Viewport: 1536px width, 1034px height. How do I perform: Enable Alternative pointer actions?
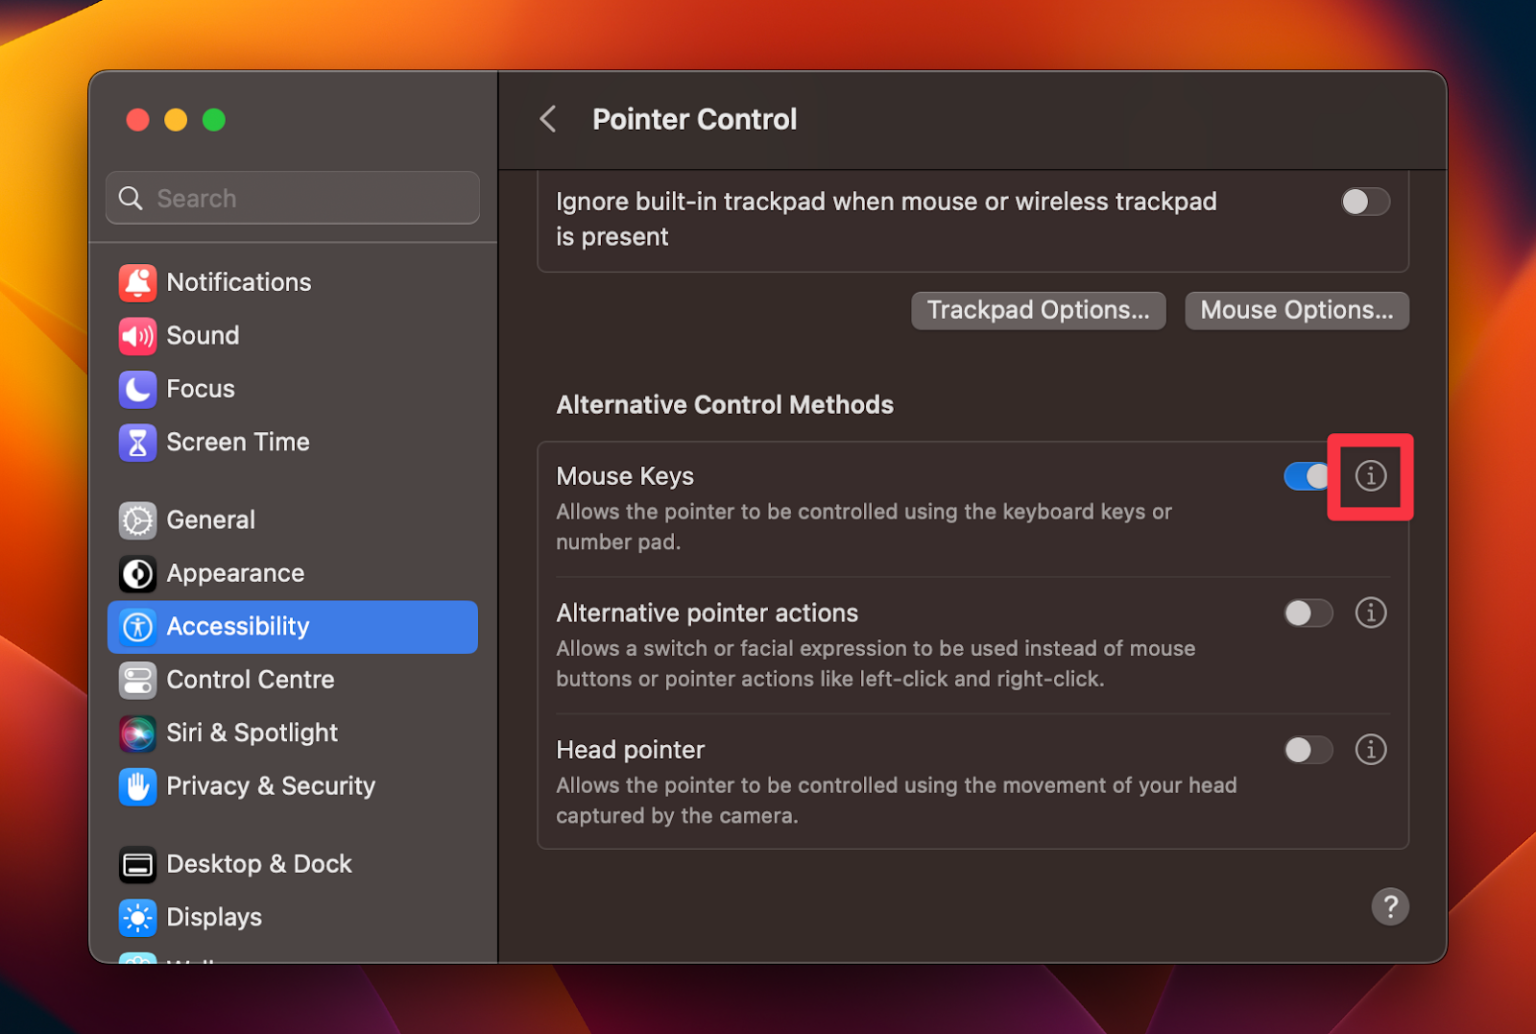point(1307,613)
